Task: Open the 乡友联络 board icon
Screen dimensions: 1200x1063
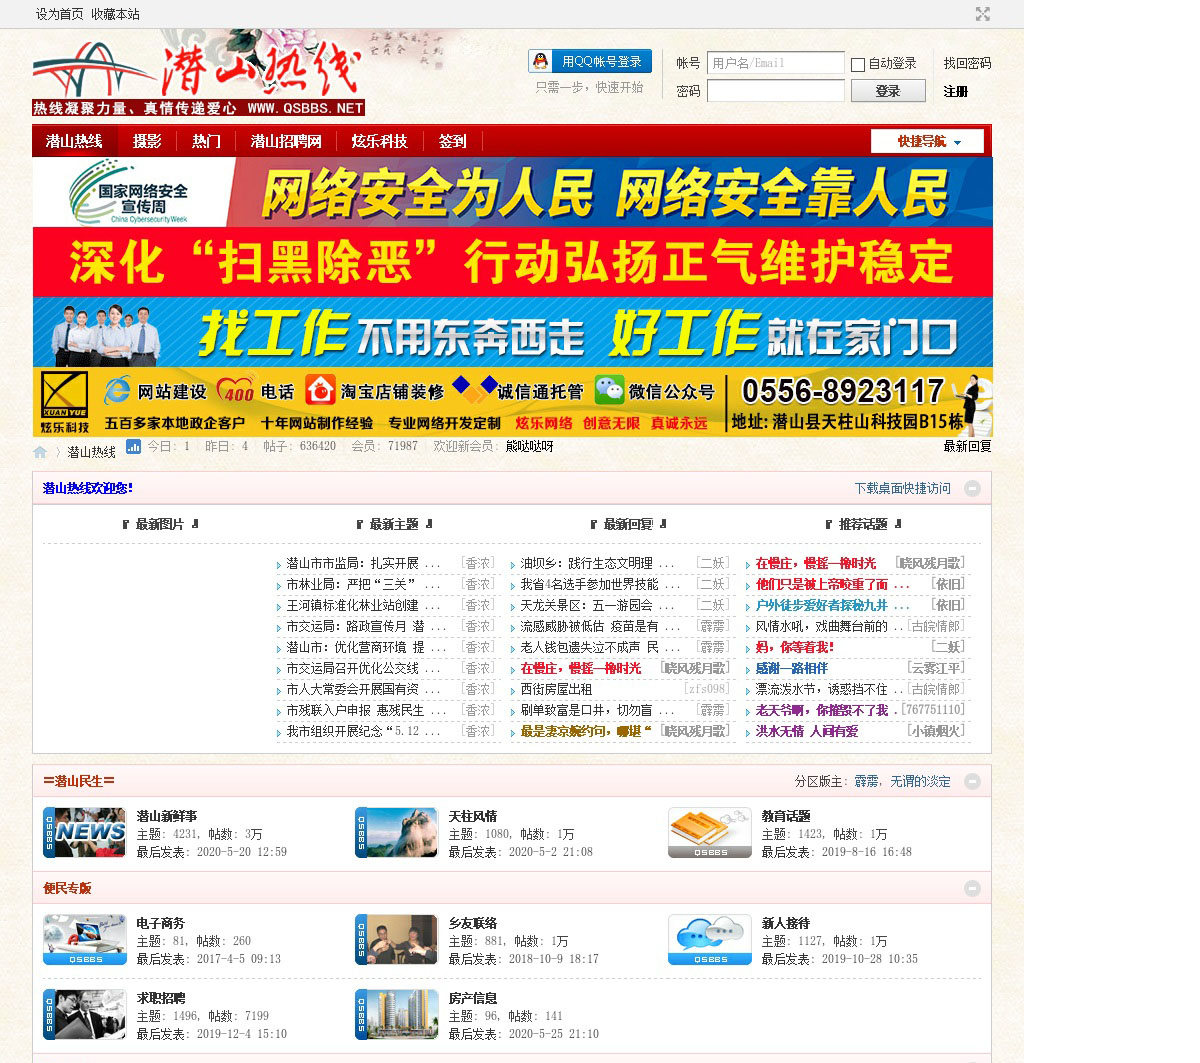Action: [396, 939]
